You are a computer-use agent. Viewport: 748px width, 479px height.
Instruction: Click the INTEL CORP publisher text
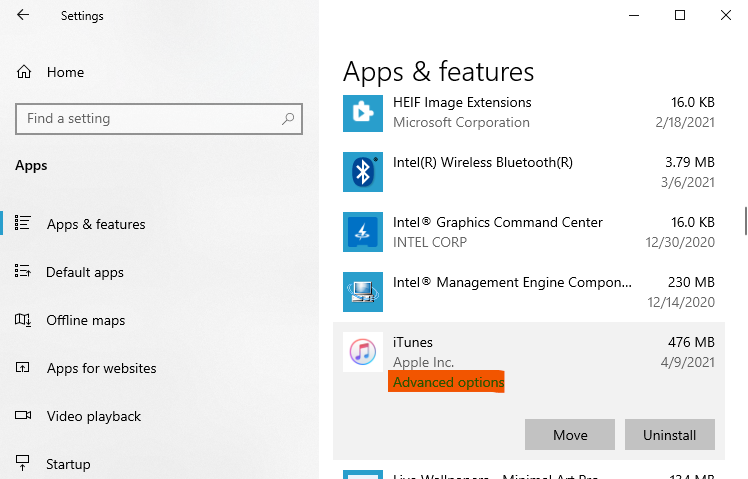pyautogui.click(x=430, y=242)
